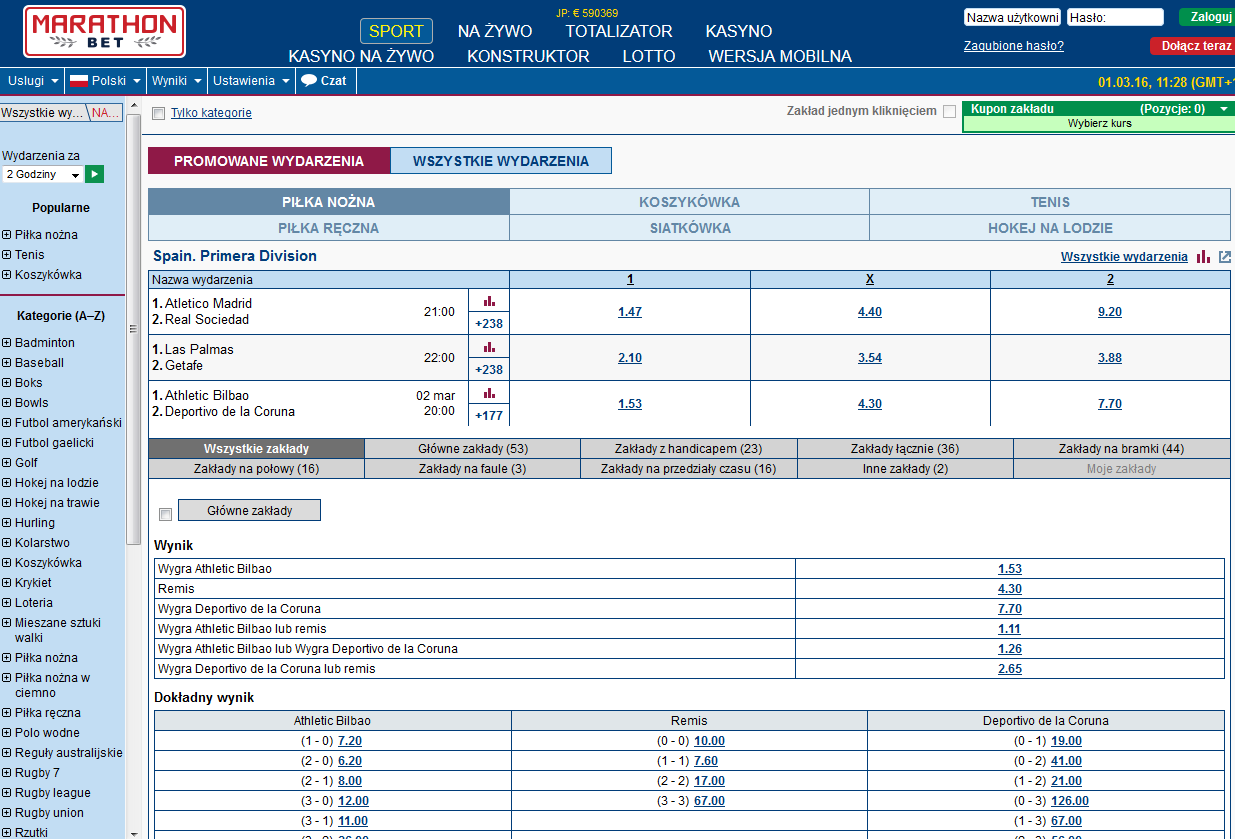The height and width of the screenshot is (839, 1235).
Task: Open statistics icon for Atletico Madrid match
Action: [x=489, y=300]
